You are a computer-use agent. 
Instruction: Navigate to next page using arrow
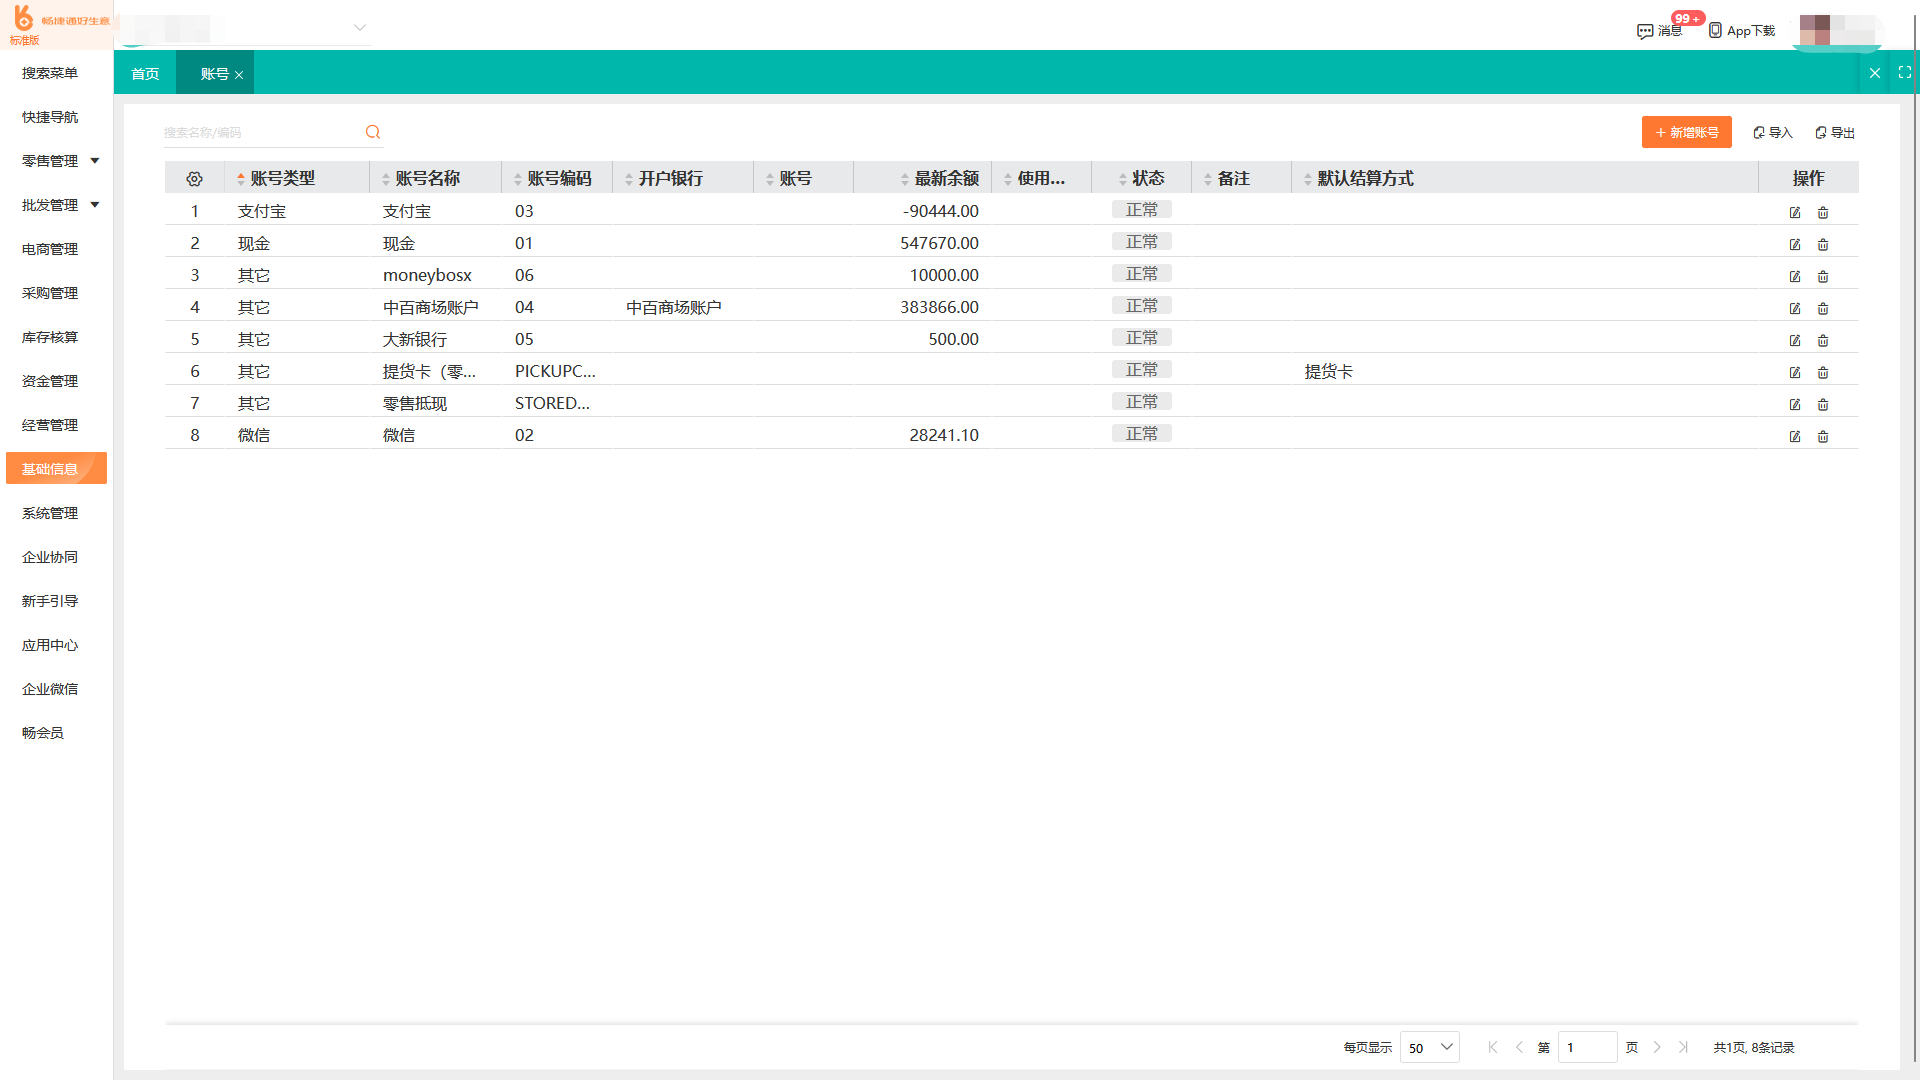(x=1658, y=1047)
